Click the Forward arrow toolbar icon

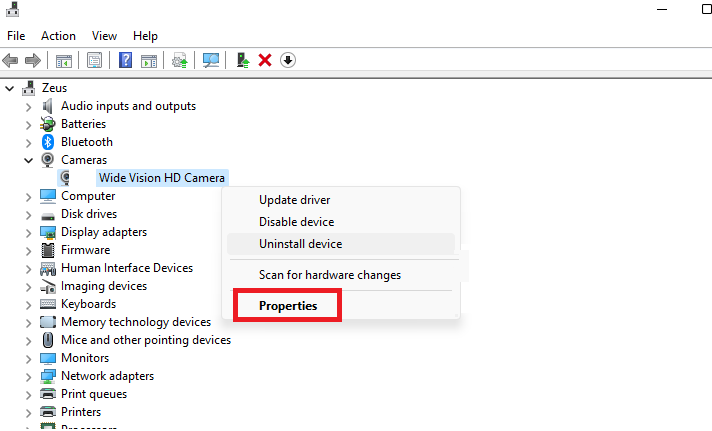coord(33,60)
